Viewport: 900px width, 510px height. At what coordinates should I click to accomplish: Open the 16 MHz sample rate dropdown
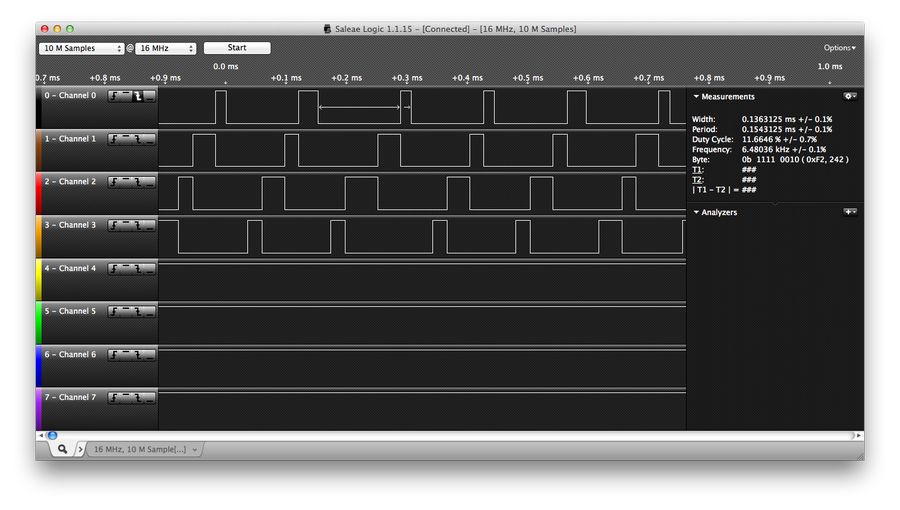pos(165,48)
